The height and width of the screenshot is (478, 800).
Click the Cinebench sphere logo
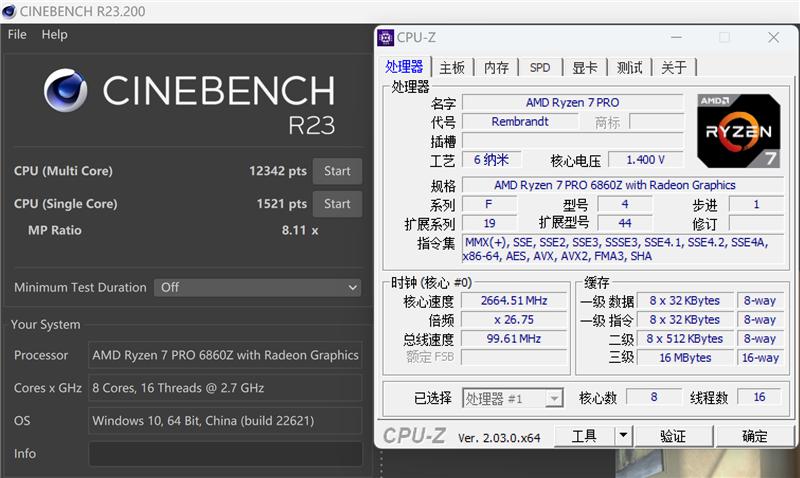[x=67, y=91]
